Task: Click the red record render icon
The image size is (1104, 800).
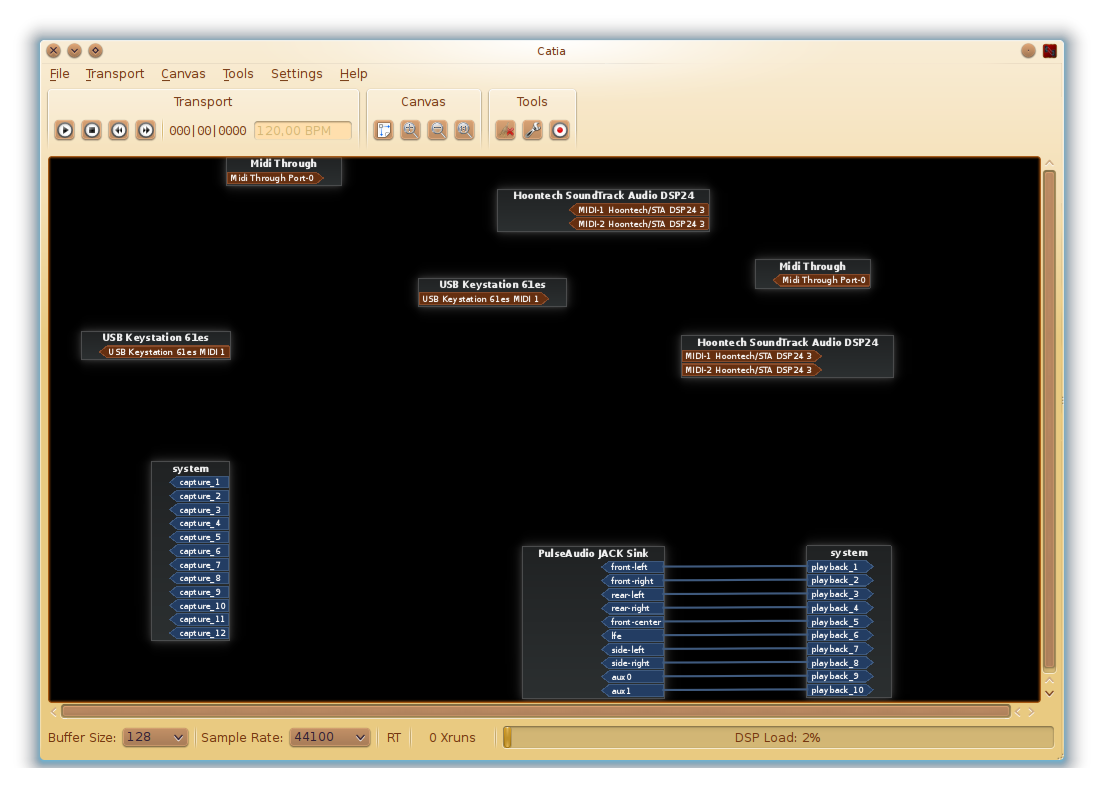Action: 560,130
